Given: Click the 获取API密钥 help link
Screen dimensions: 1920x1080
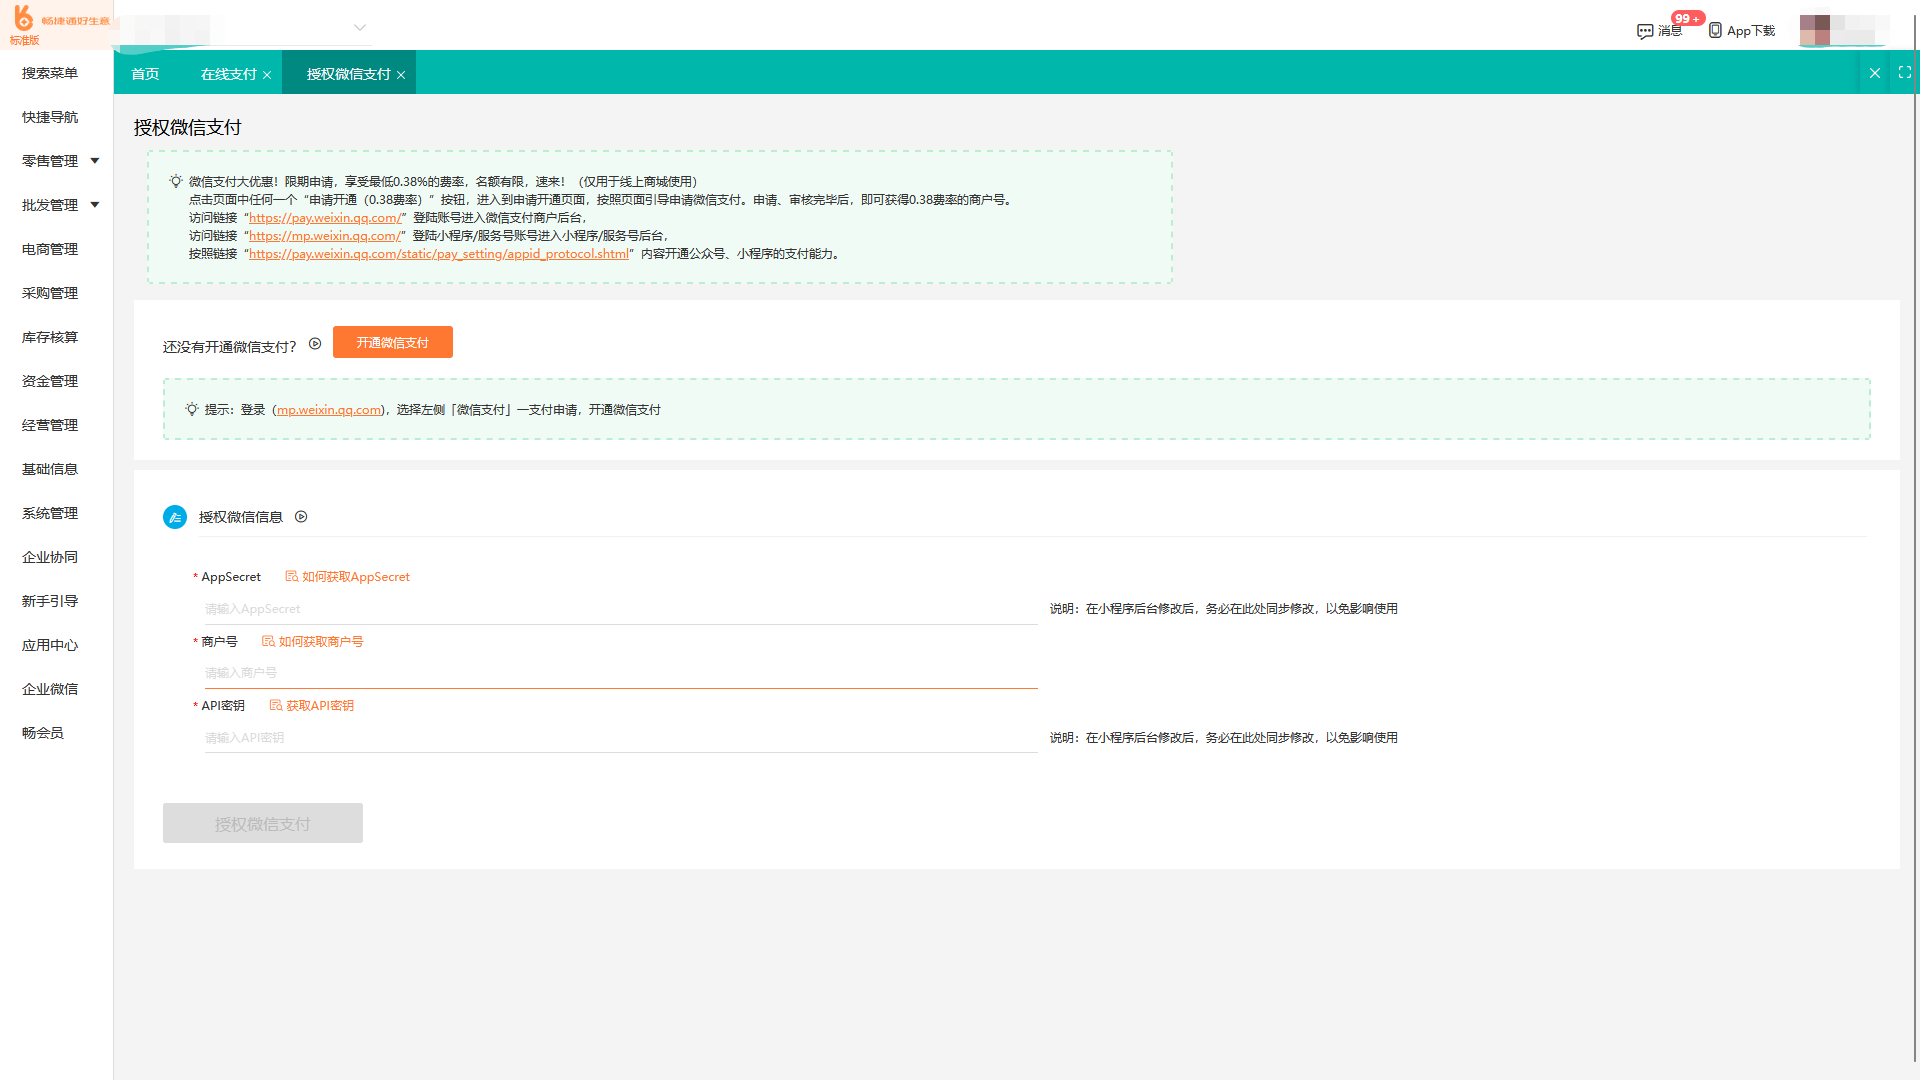Looking at the screenshot, I should [311, 705].
